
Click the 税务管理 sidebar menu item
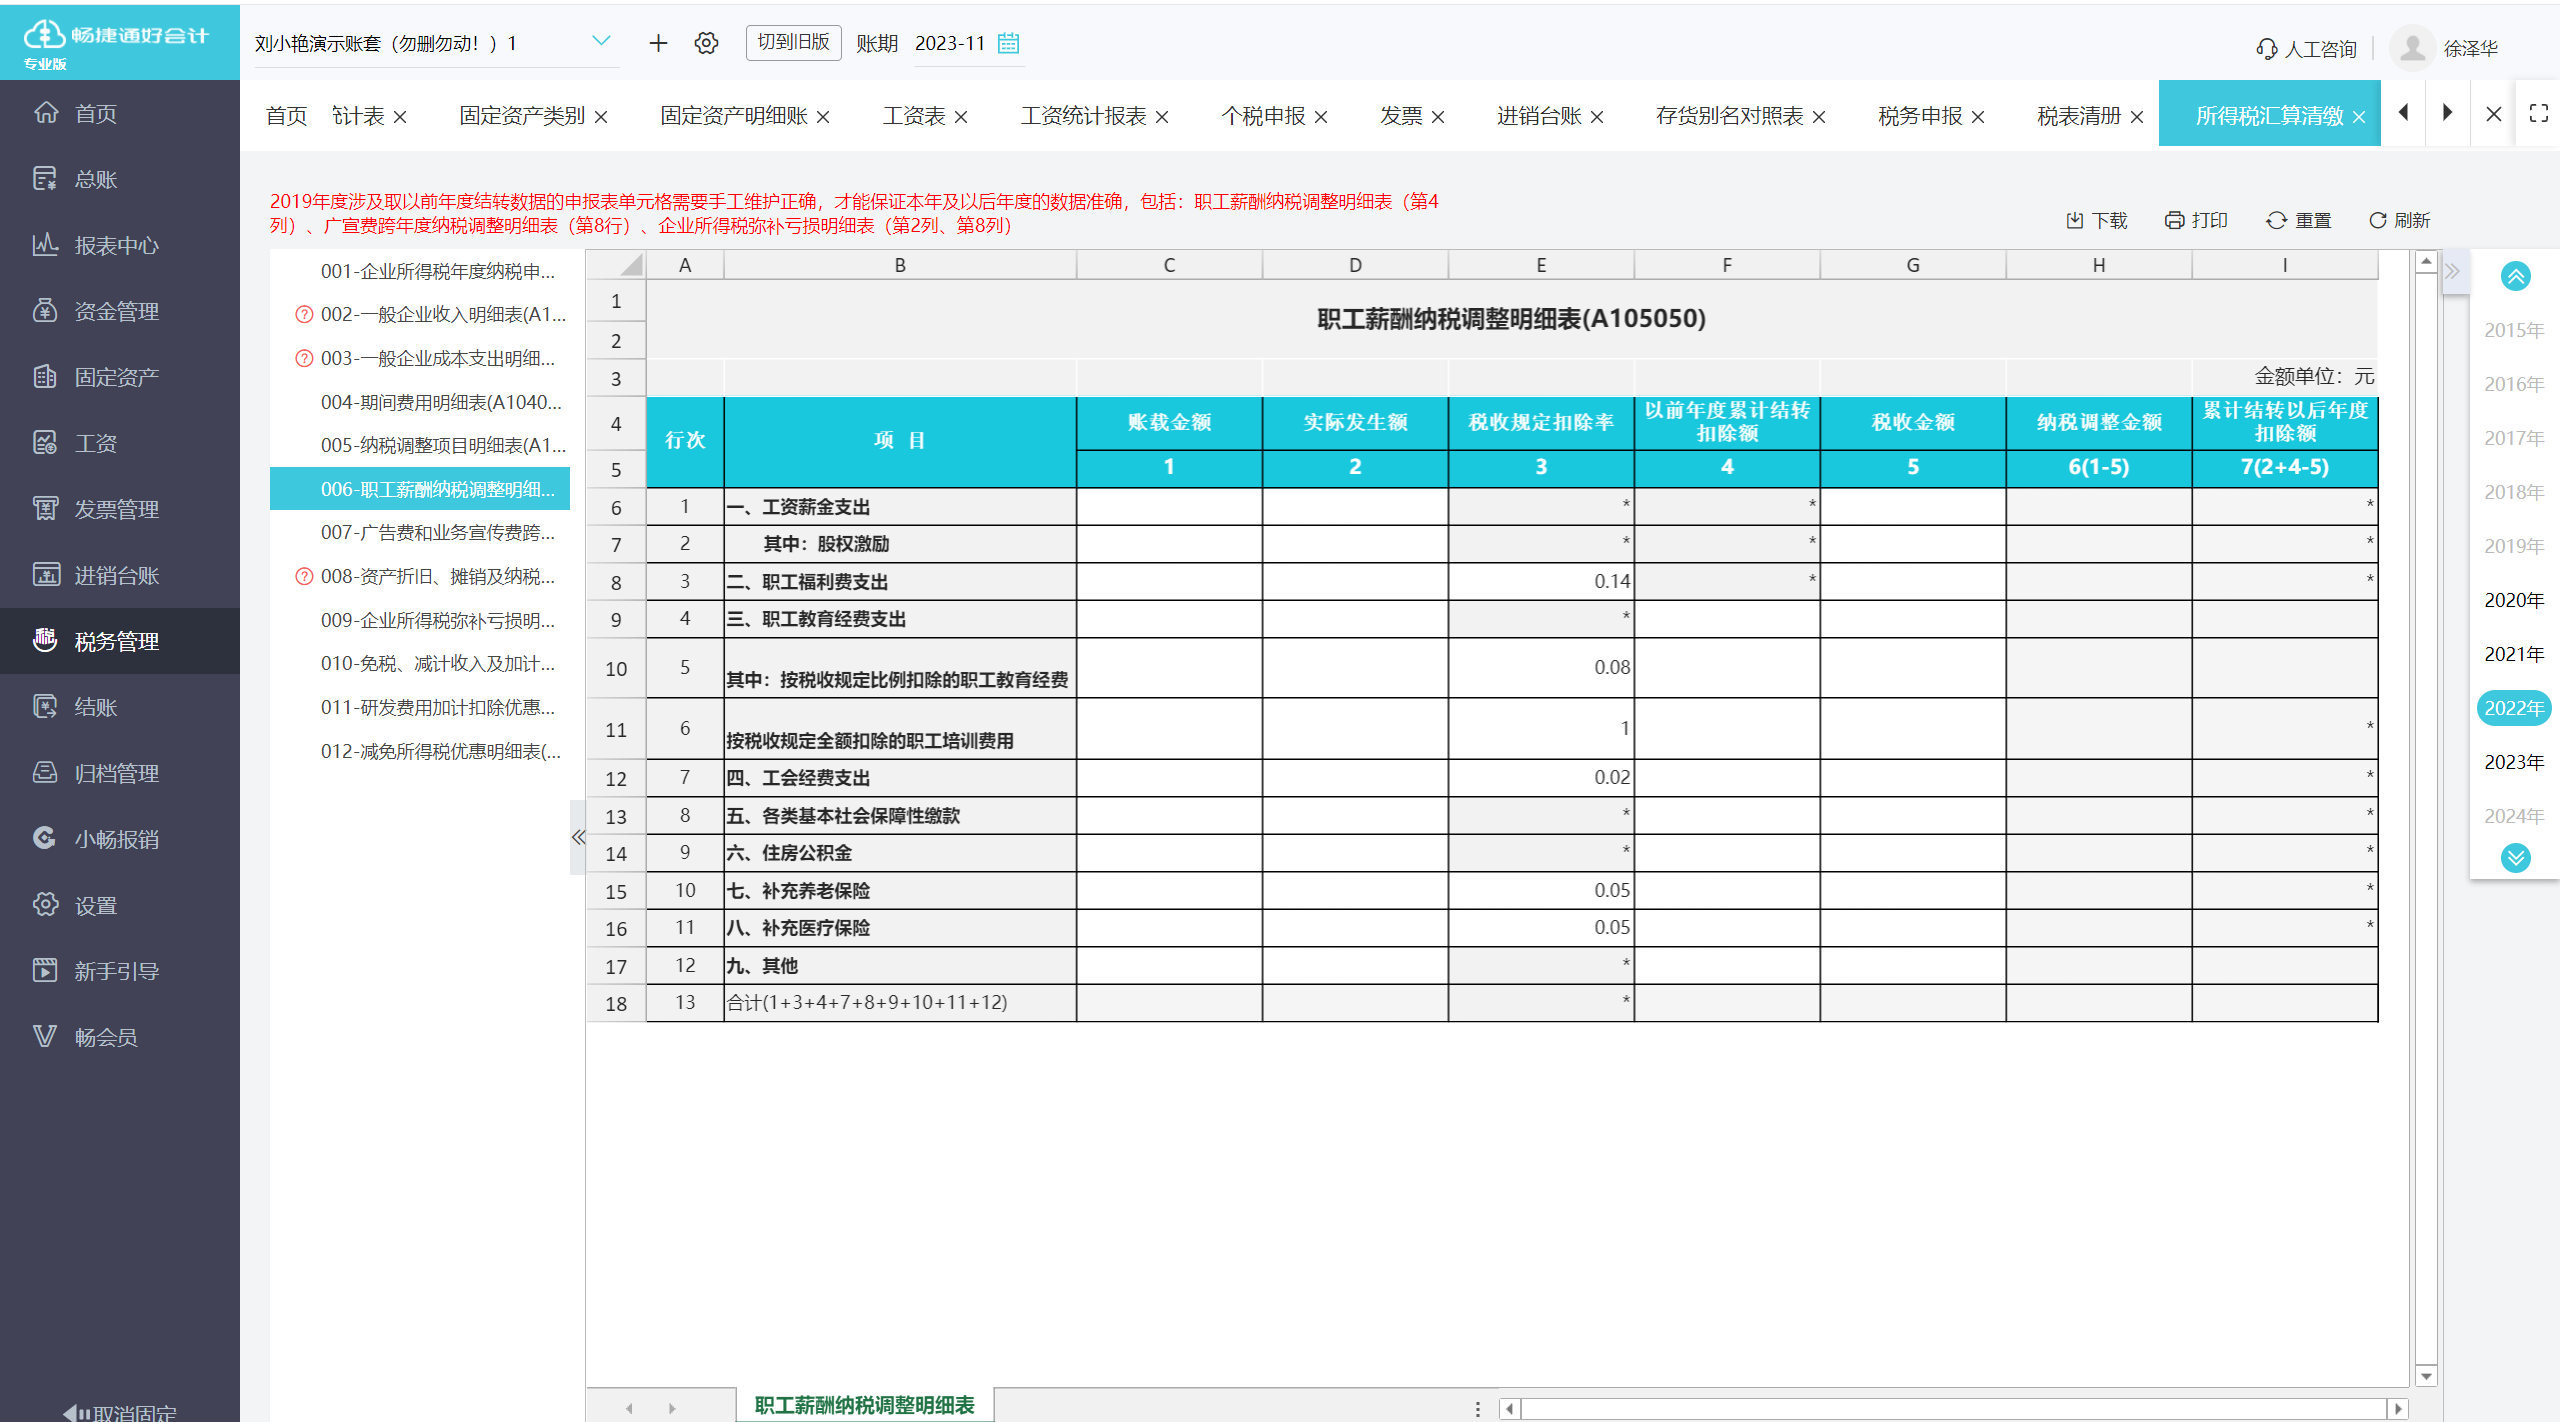click(x=121, y=641)
